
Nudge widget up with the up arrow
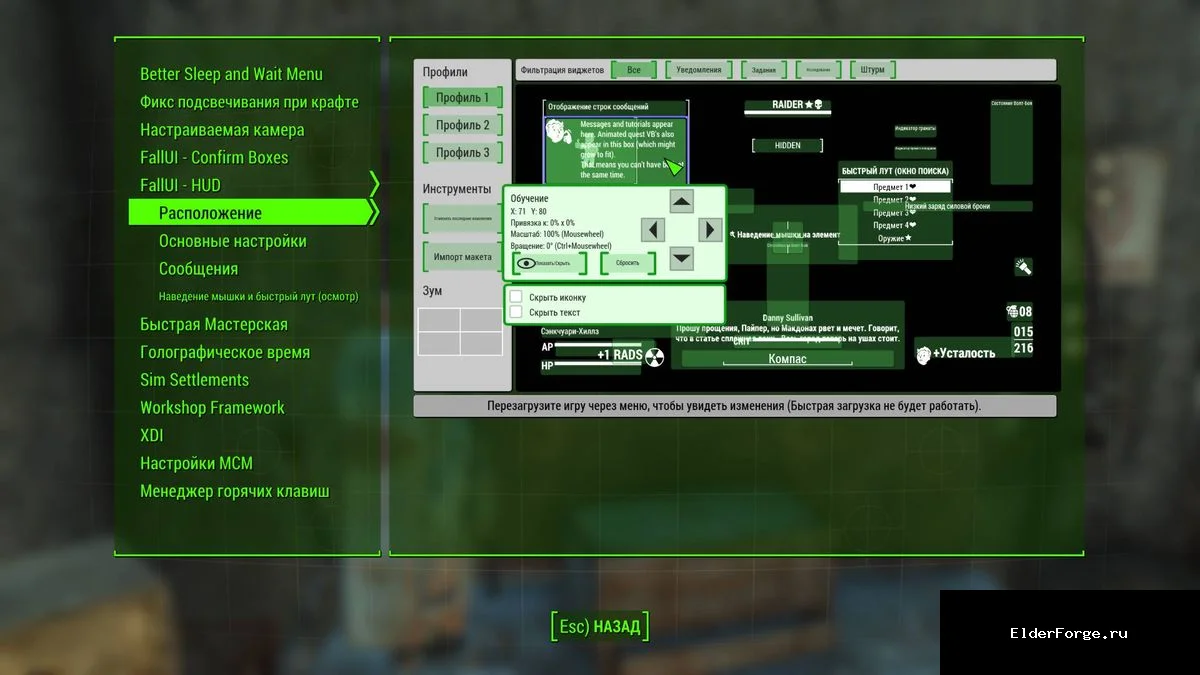coord(681,201)
